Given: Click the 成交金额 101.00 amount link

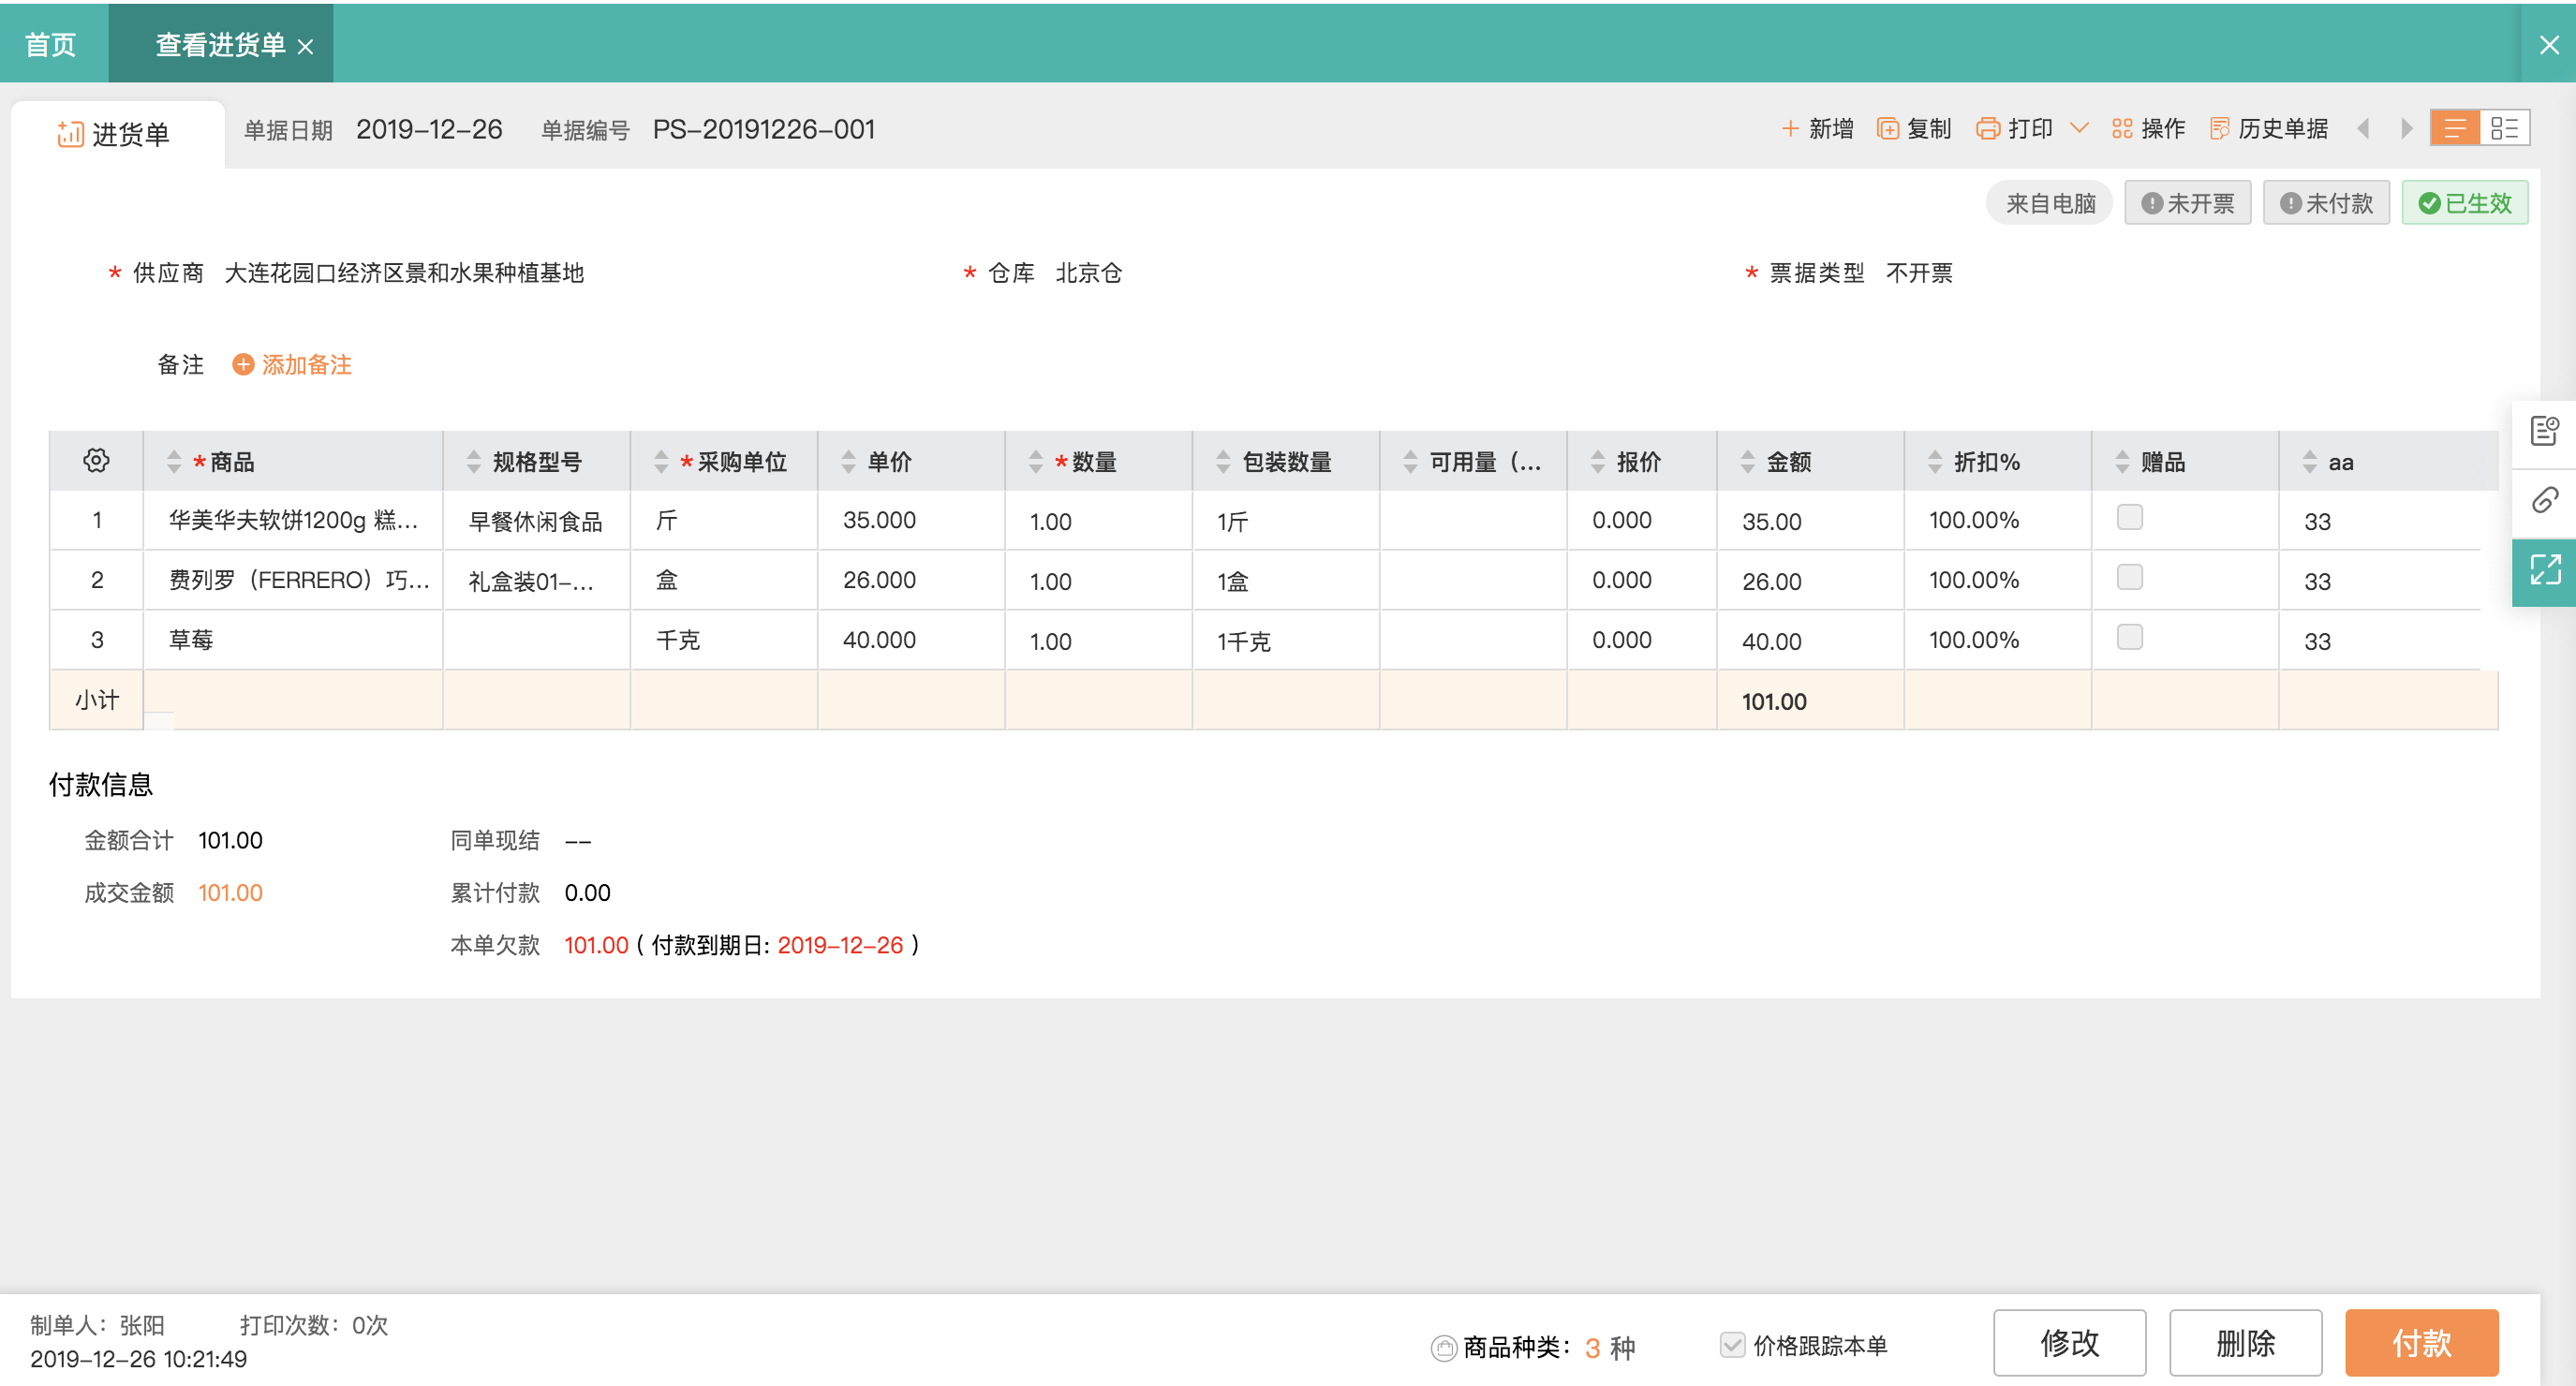Looking at the screenshot, I should pos(234,892).
